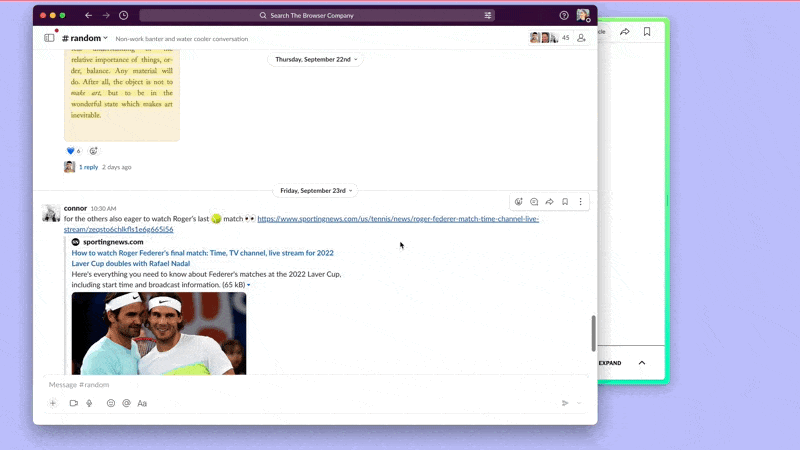The image size is (800, 450).
Task: Click the mention @ icon
Action: (x=126, y=403)
